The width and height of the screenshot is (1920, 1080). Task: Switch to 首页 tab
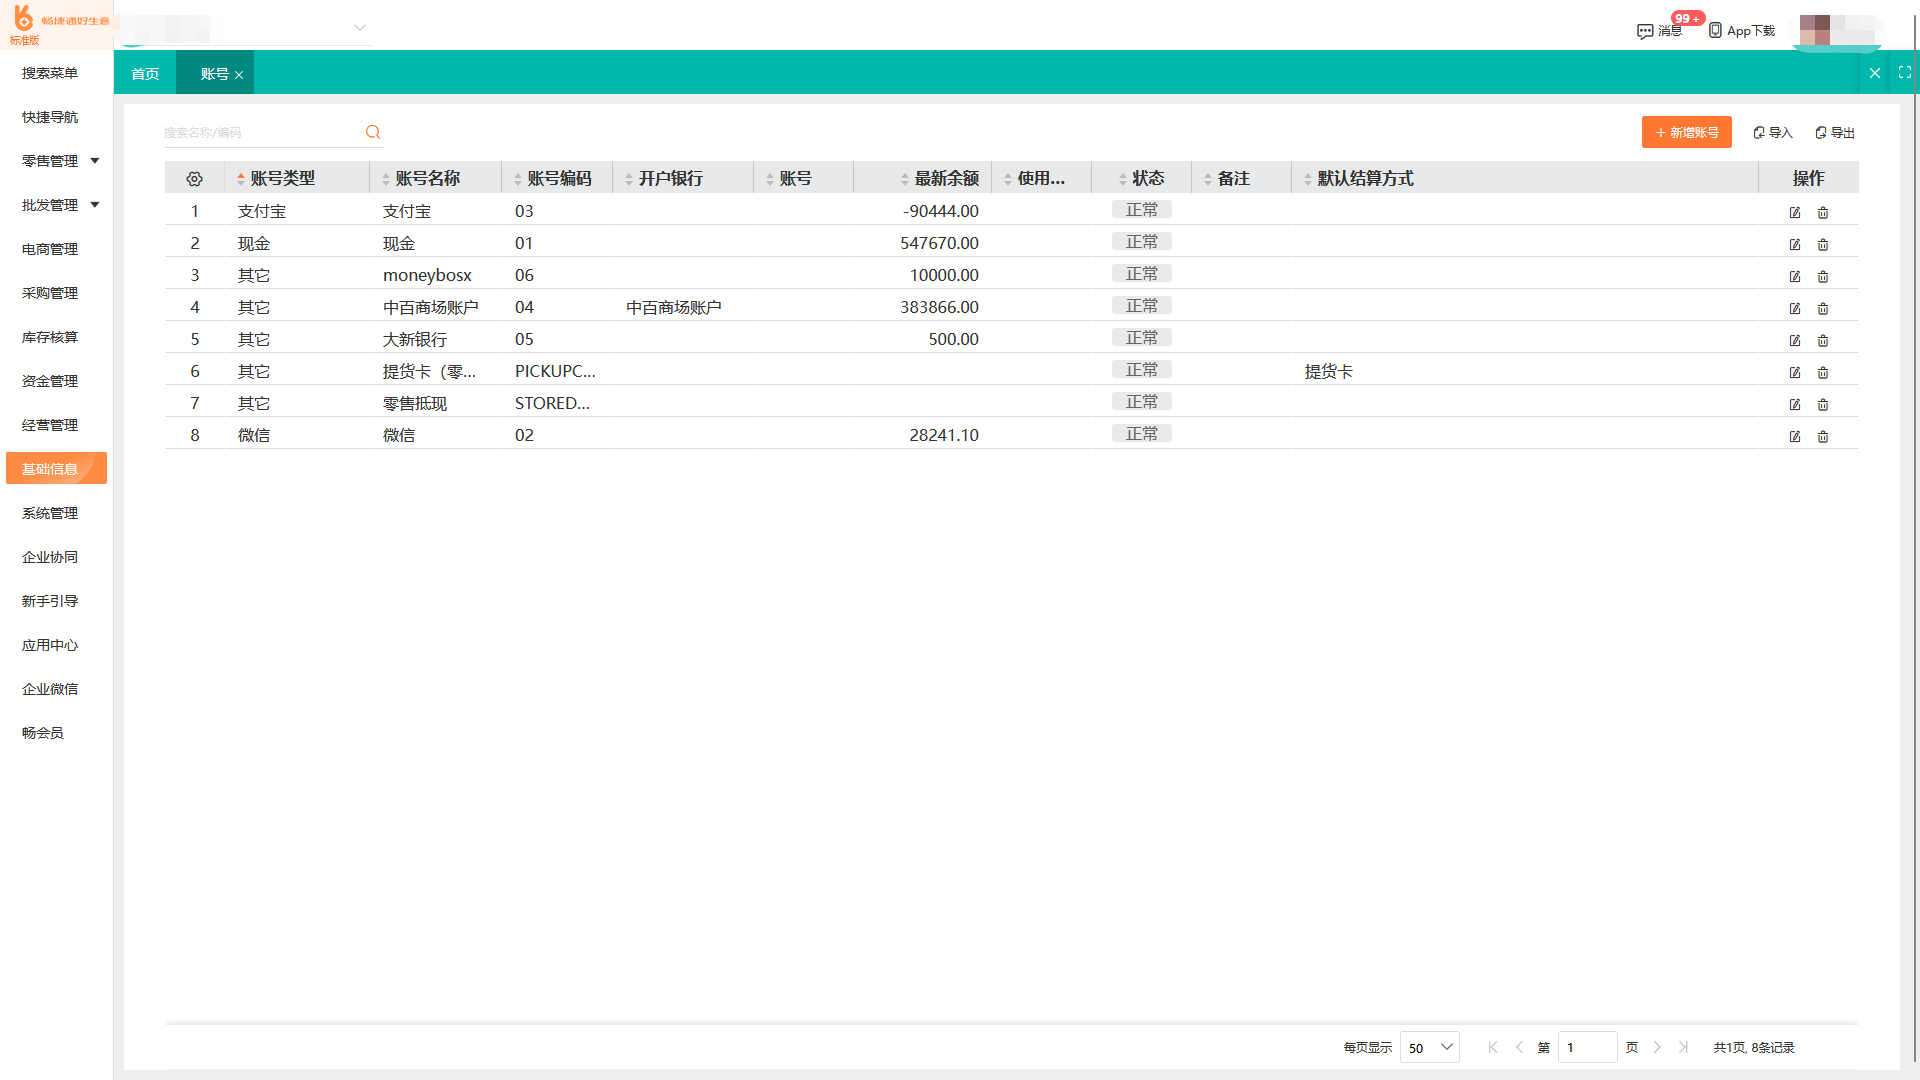click(x=144, y=73)
